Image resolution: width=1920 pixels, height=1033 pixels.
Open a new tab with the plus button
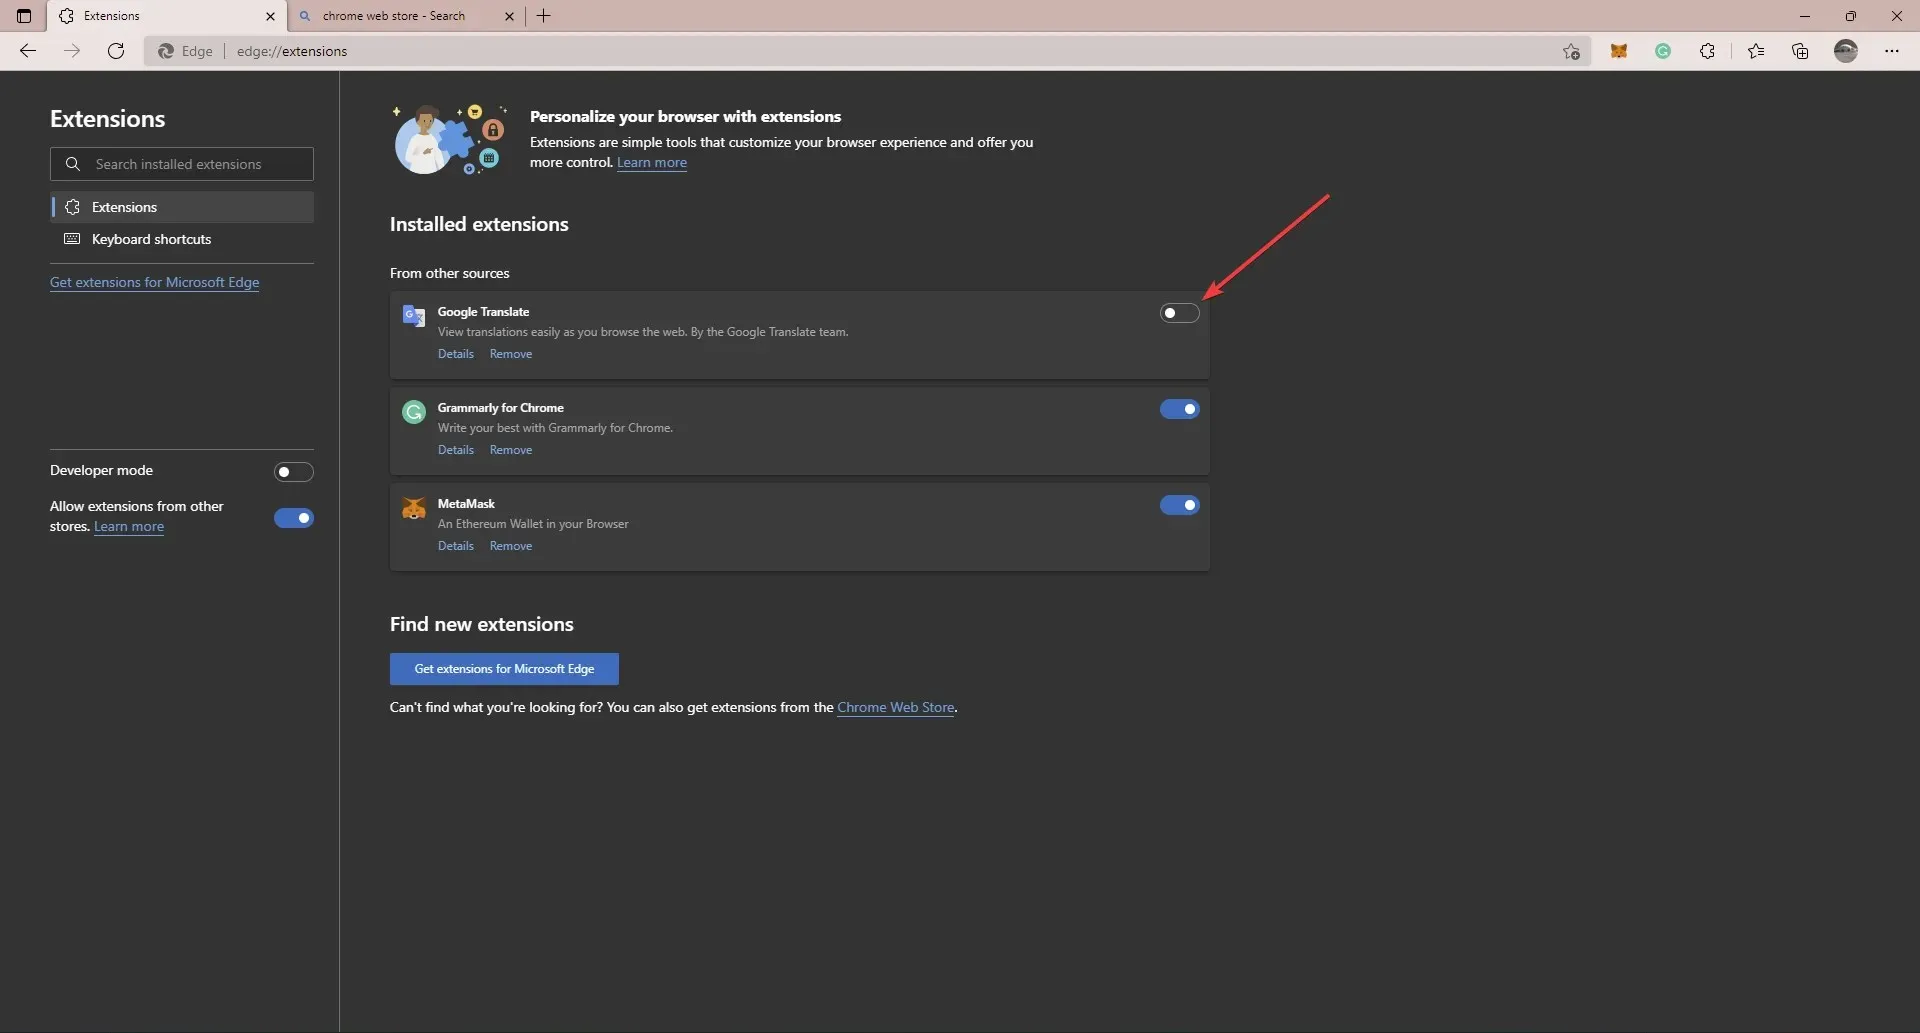pos(544,16)
